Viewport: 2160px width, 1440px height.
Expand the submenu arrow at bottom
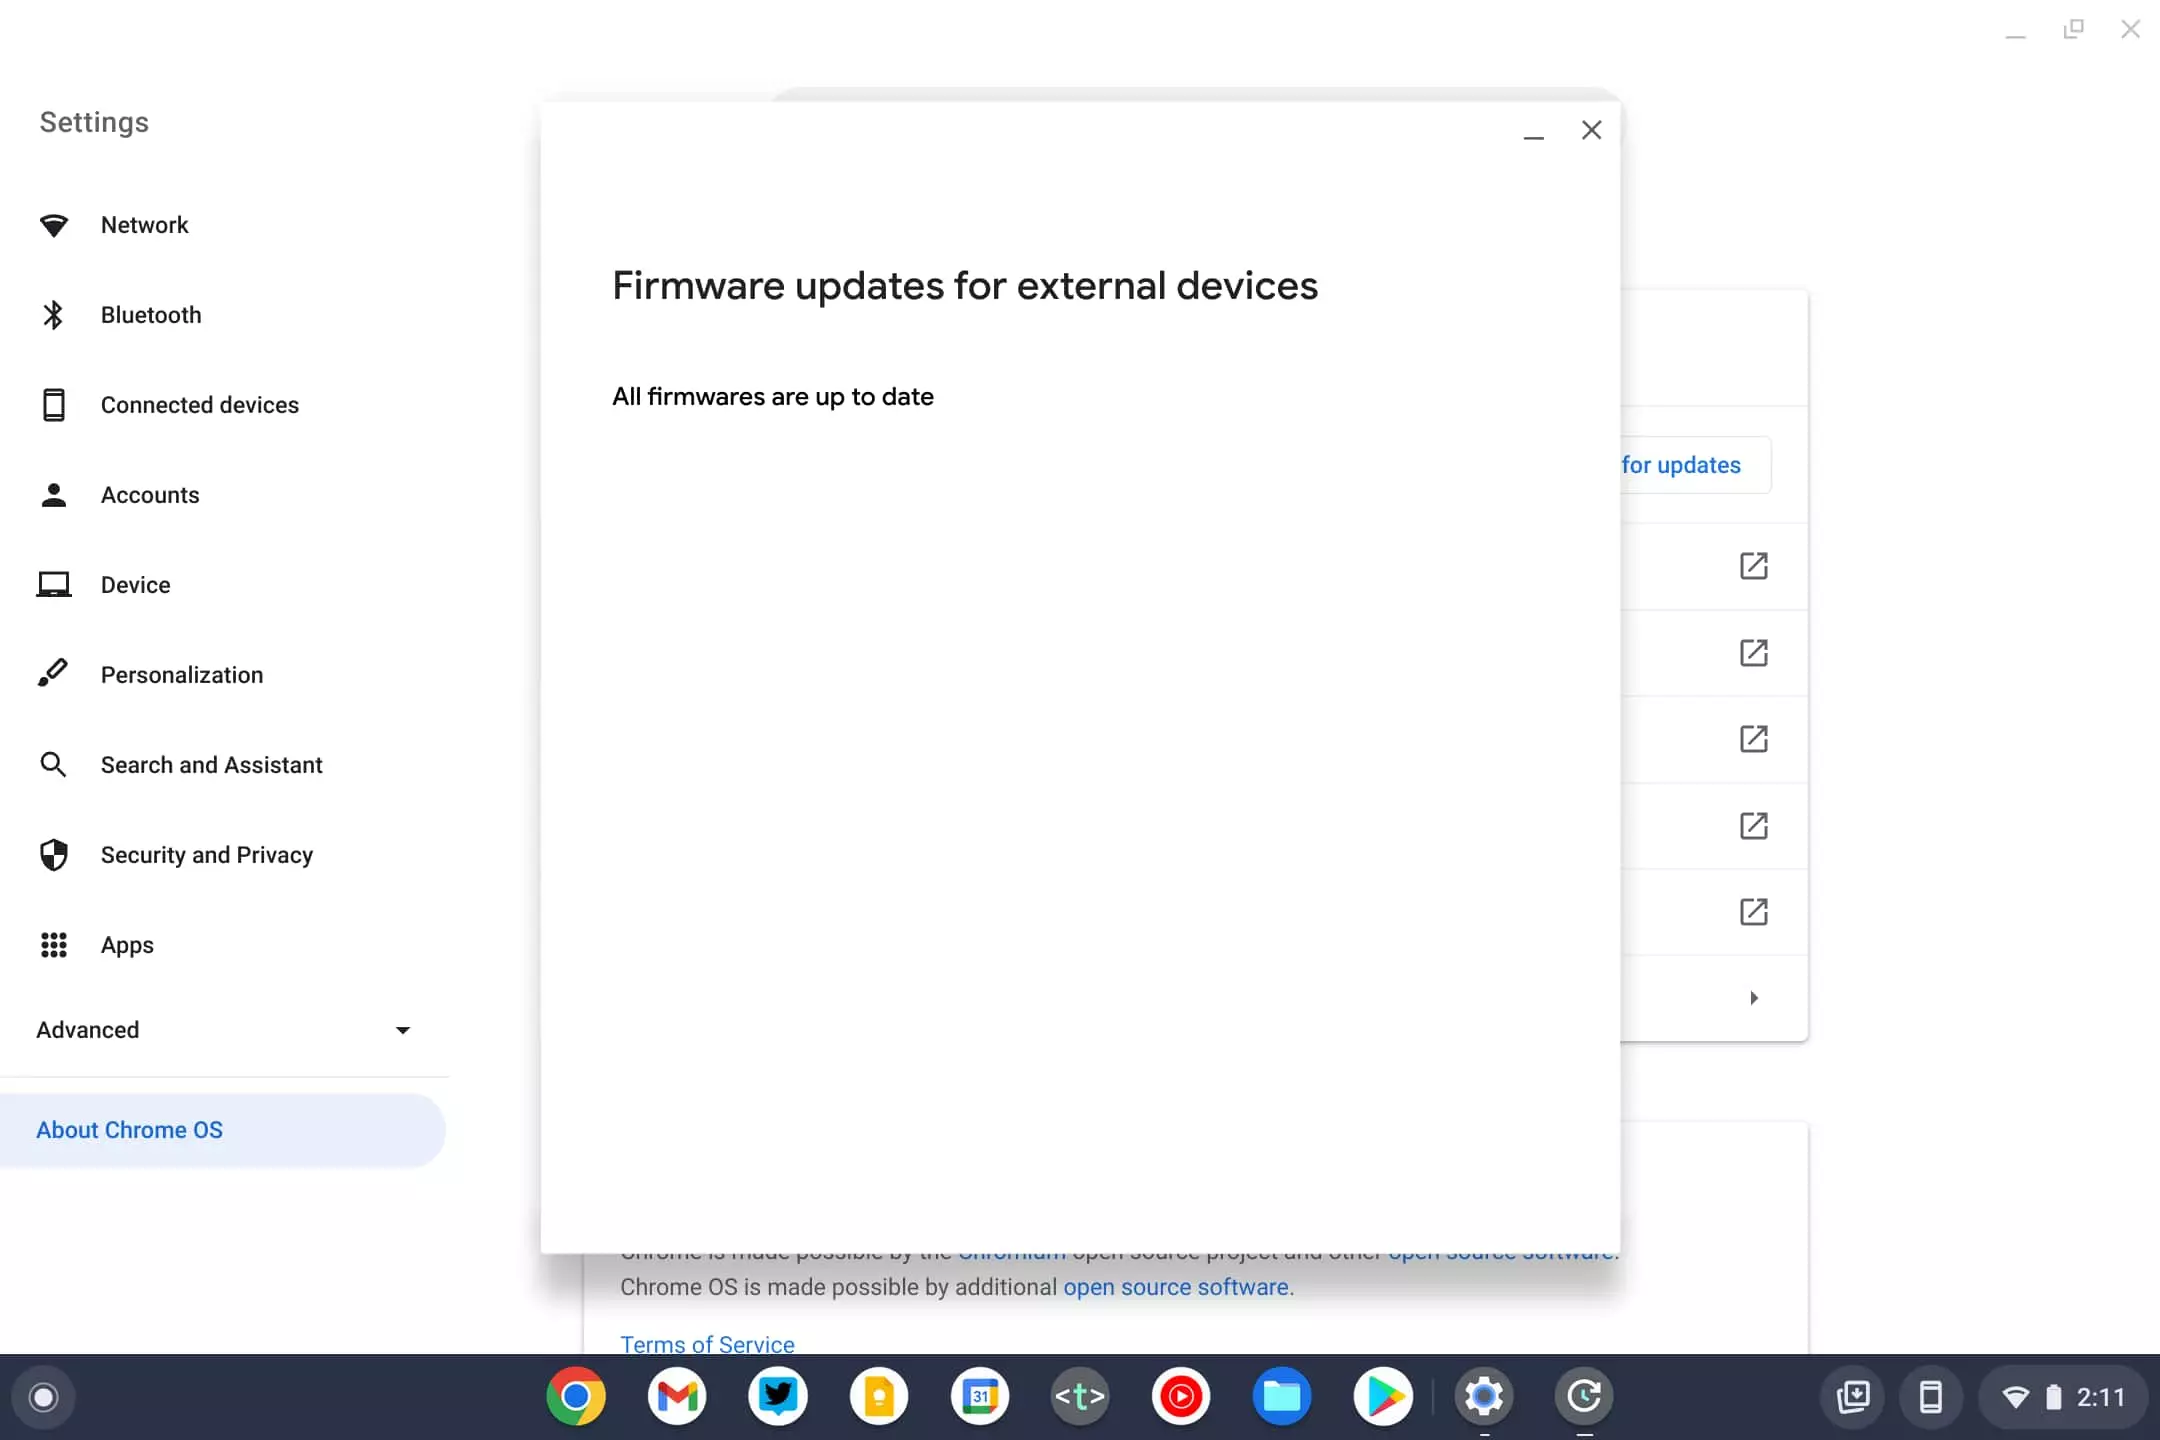pyautogui.click(x=1753, y=996)
